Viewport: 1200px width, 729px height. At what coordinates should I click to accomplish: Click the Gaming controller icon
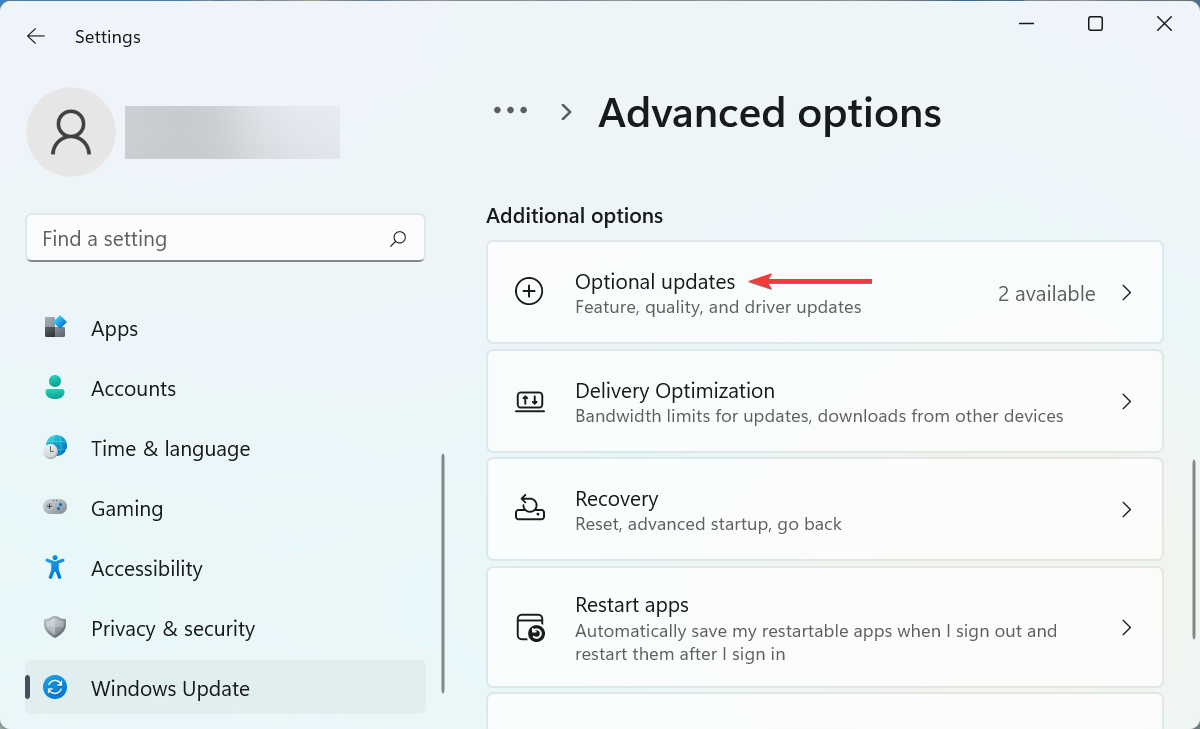coord(55,508)
